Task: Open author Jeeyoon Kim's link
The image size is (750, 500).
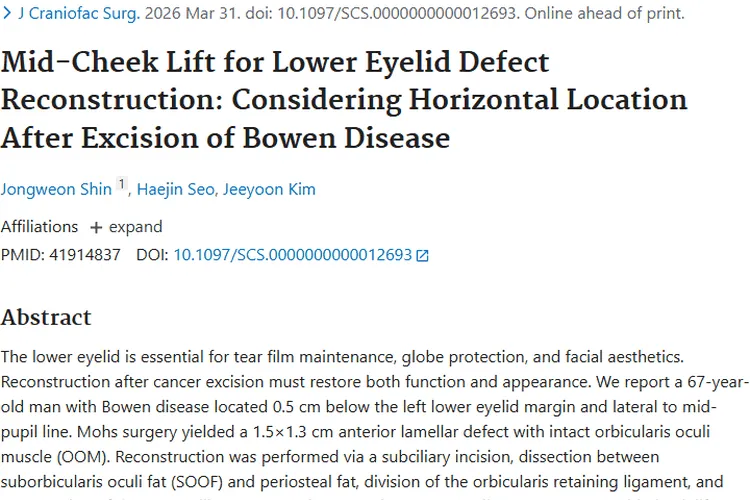Action: point(269,189)
